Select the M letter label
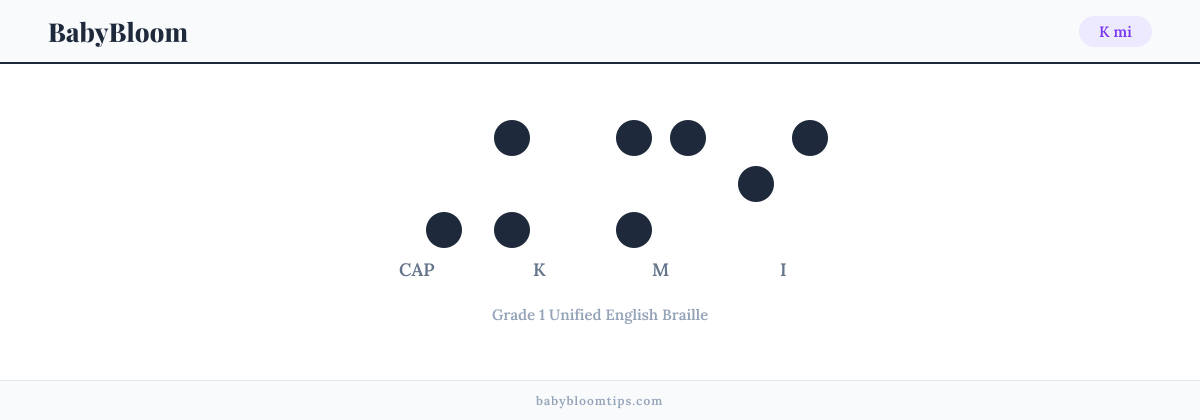Viewport: 1200px width, 420px height. pyautogui.click(x=661, y=270)
